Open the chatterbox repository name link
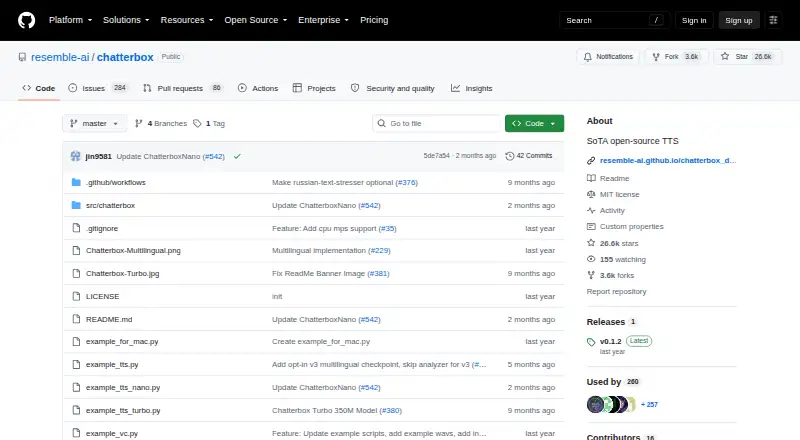Image resolution: width=800 pixels, height=440 pixels. pos(125,57)
